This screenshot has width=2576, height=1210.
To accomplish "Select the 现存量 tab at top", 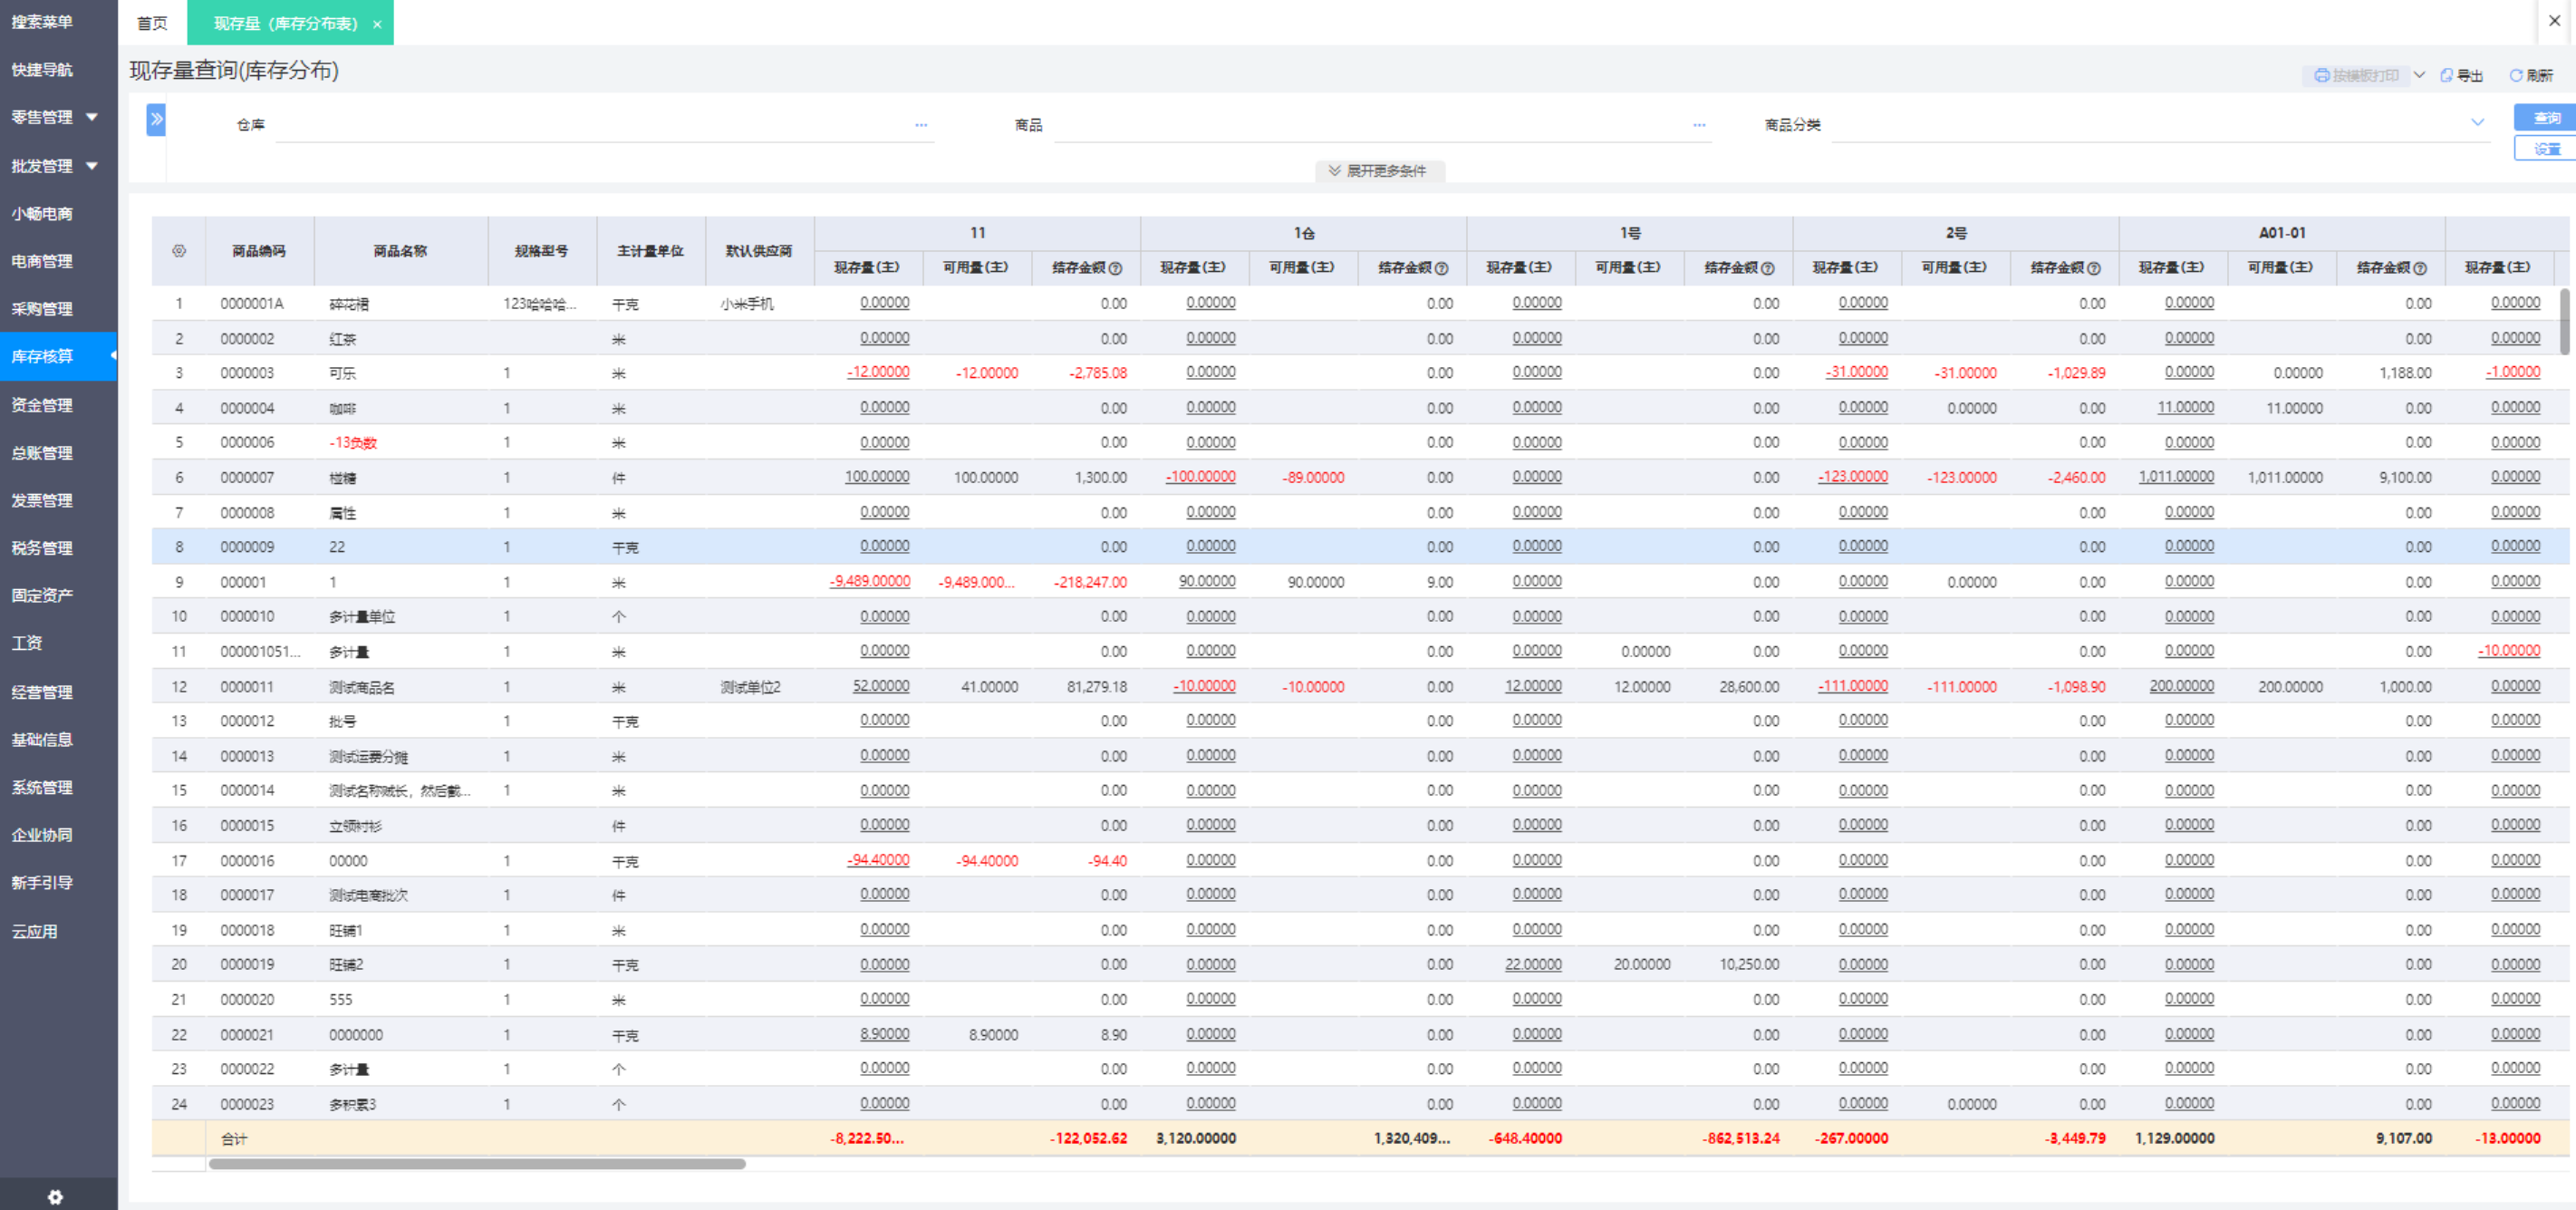I will pyautogui.click(x=285, y=22).
